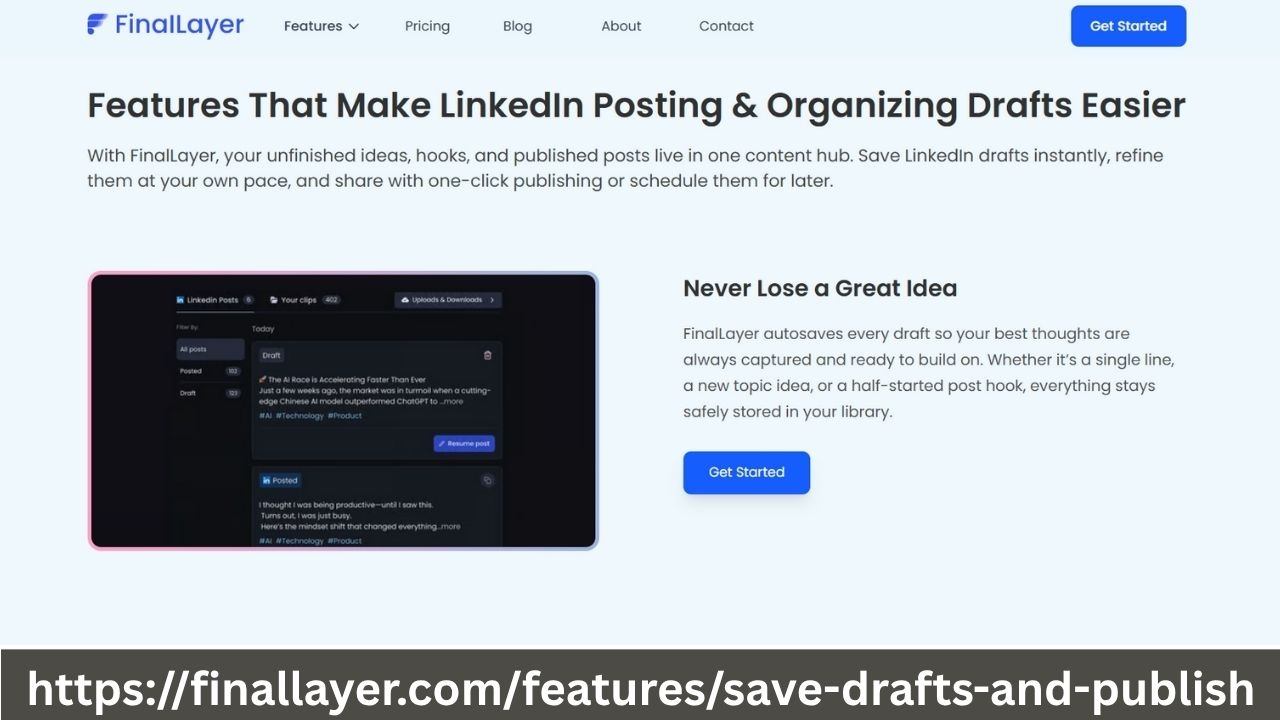This screenshot has width=1280, height=720.
Task: Open Uploads & Downloads chevron arrow
Action: click(x=492, y=300)
